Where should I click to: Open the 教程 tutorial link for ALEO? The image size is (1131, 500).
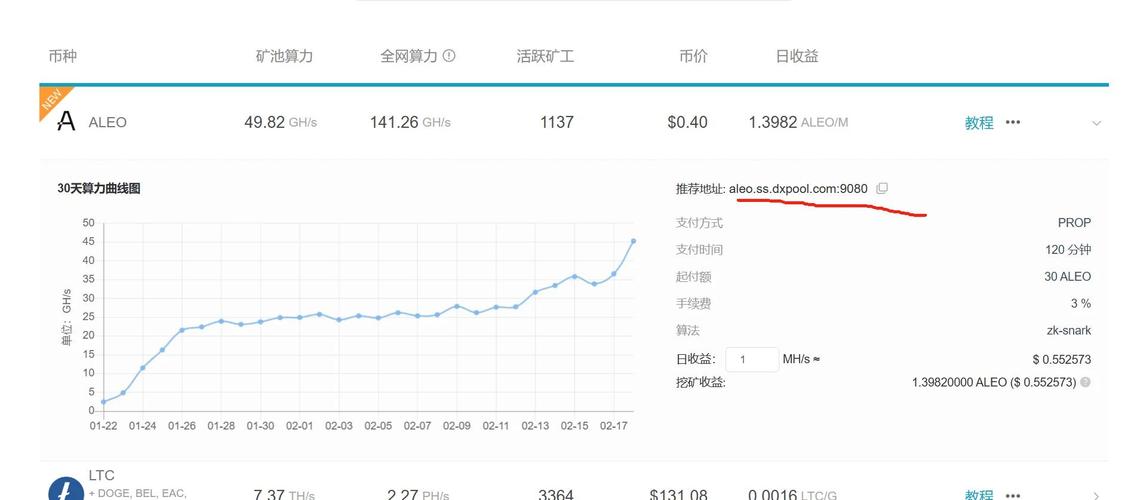979,122
